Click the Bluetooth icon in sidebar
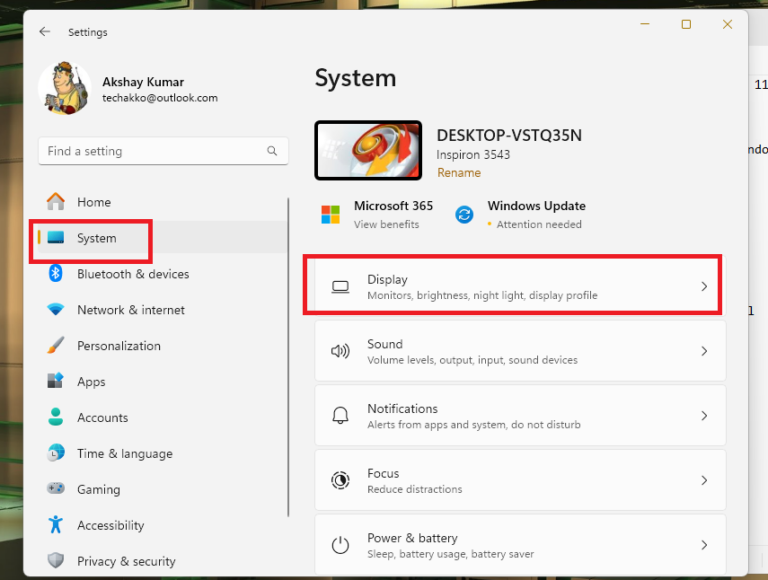This screenshot has width=768, height=580. (55, 273)
